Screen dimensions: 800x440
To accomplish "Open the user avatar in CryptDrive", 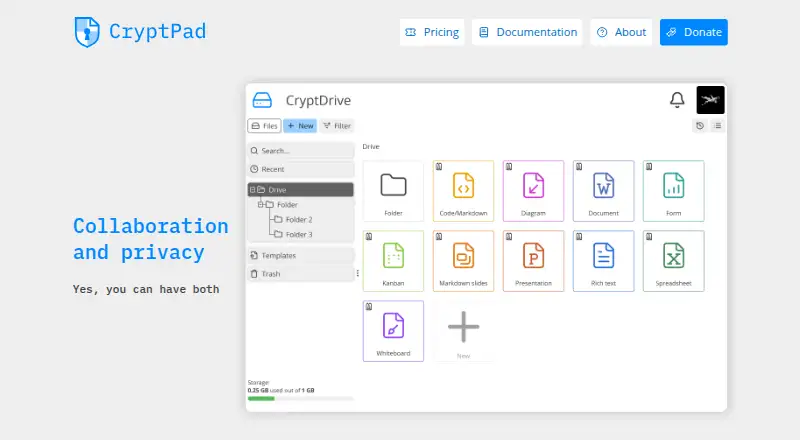I will coord(710,100).
